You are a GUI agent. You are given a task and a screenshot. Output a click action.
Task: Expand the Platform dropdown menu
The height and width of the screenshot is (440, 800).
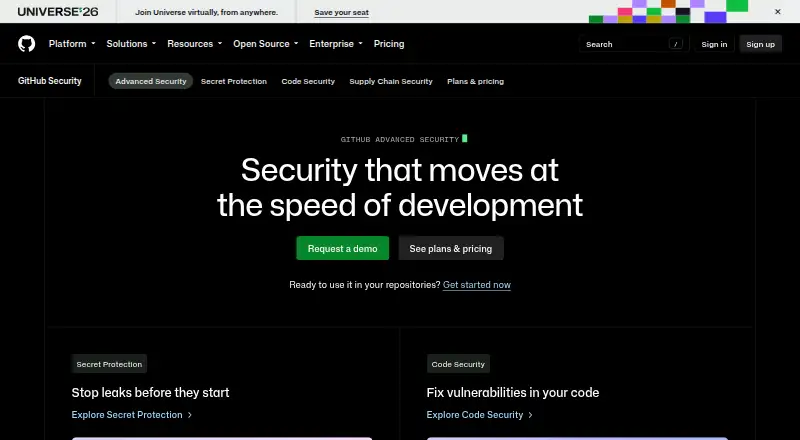(72, 44)
